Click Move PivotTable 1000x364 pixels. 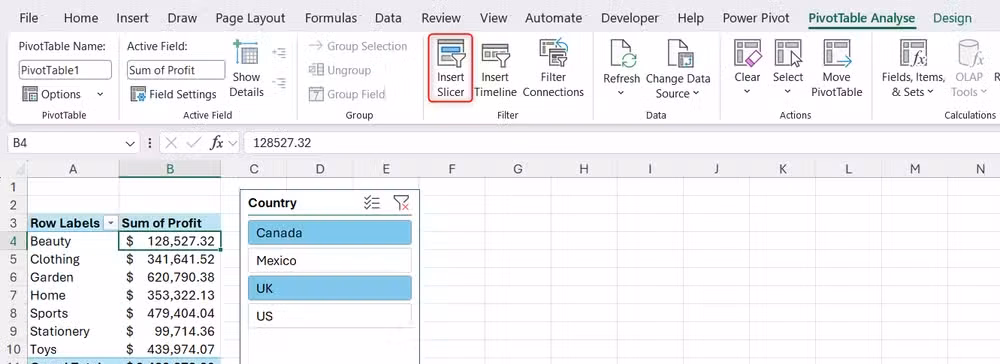click(x=836, y=69)
